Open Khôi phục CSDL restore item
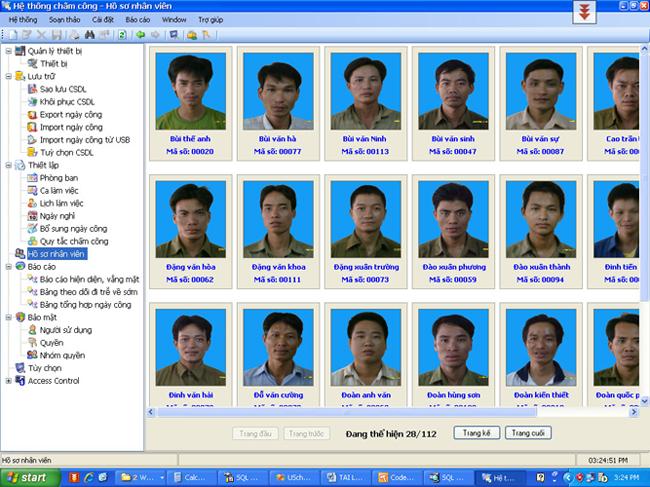Screen dimensions: 650x487 point(67,102)
